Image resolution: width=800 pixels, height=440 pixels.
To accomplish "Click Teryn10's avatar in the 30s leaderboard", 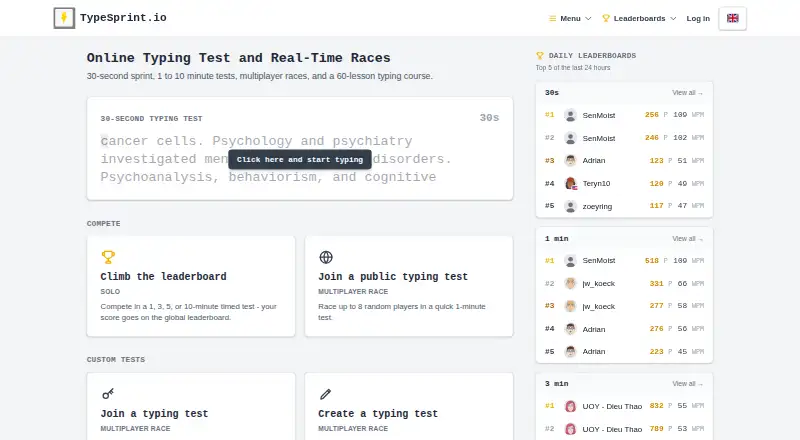I will tap(570, 183).
